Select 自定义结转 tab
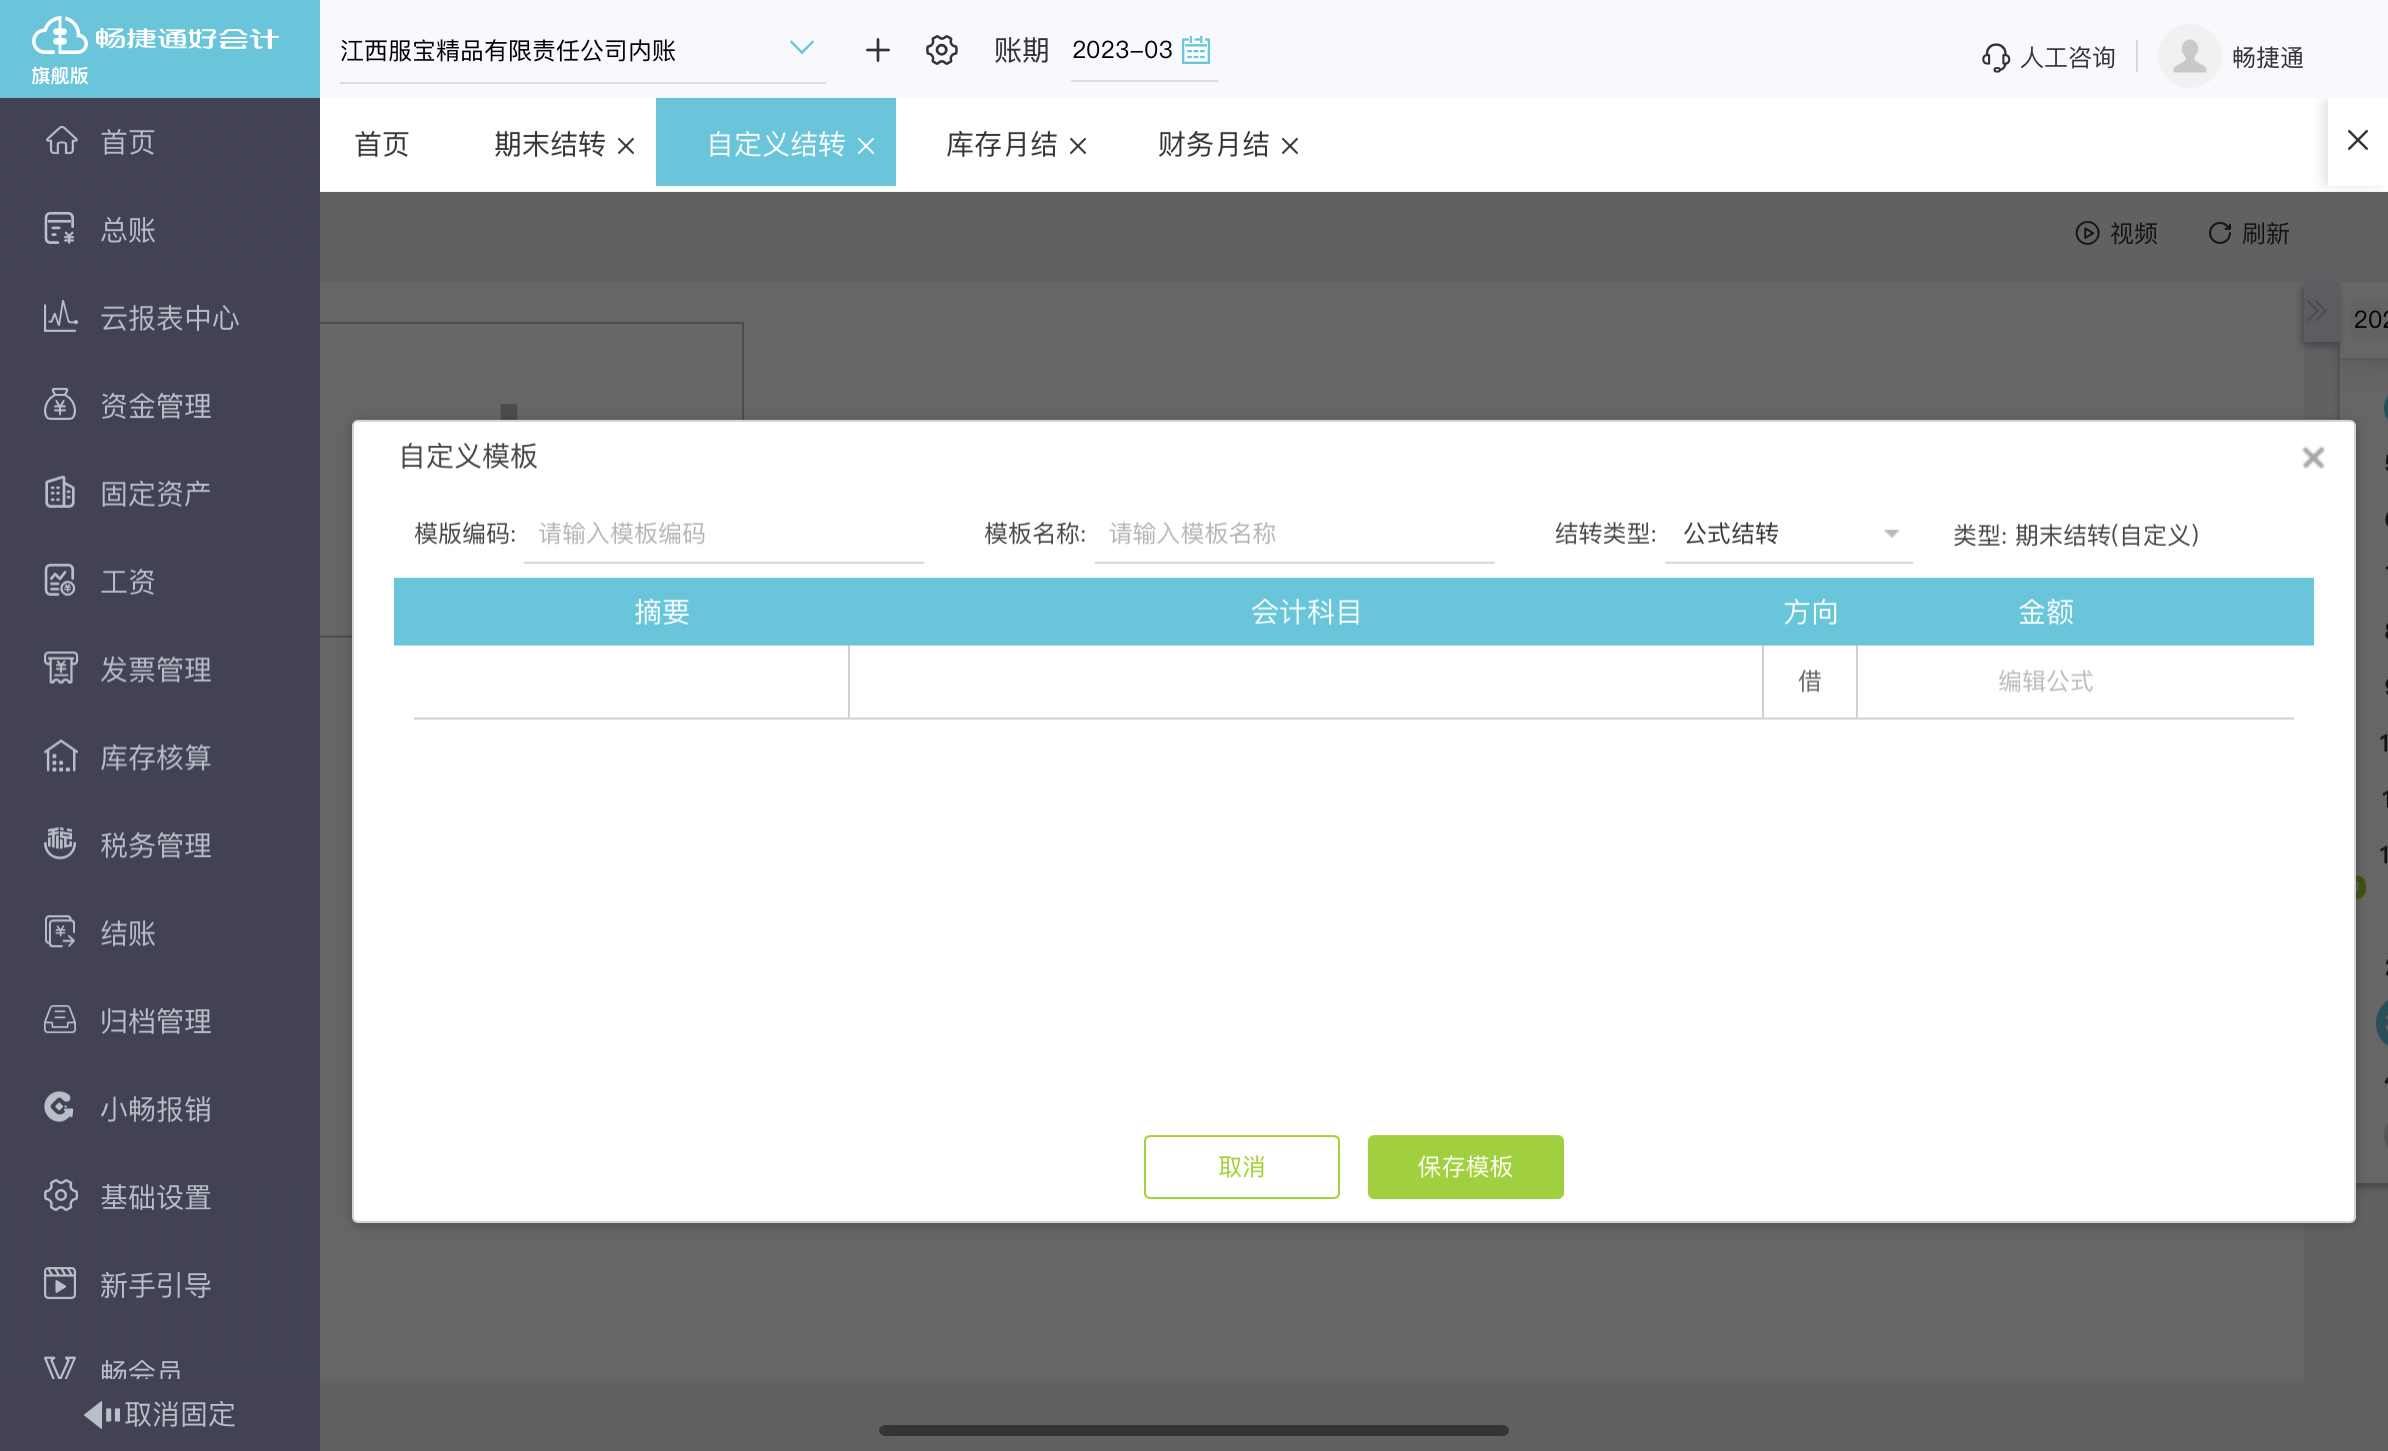Image resolution: width=2388 pixels, height=1451 pixels. click(776, 143)
